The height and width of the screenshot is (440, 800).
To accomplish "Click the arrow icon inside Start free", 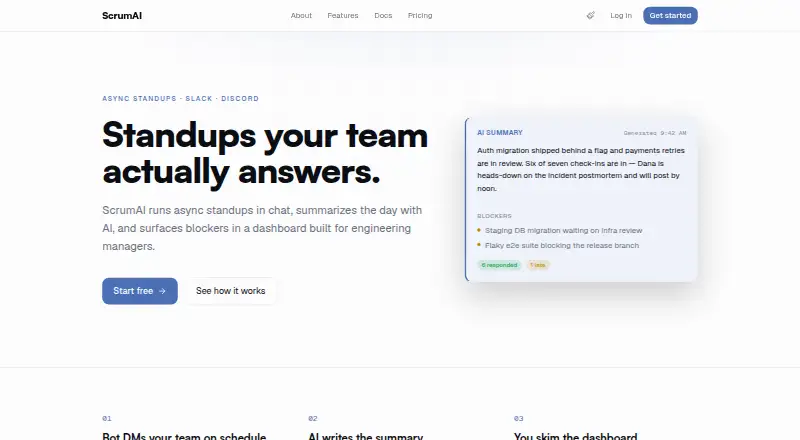I will click(162, 291).
